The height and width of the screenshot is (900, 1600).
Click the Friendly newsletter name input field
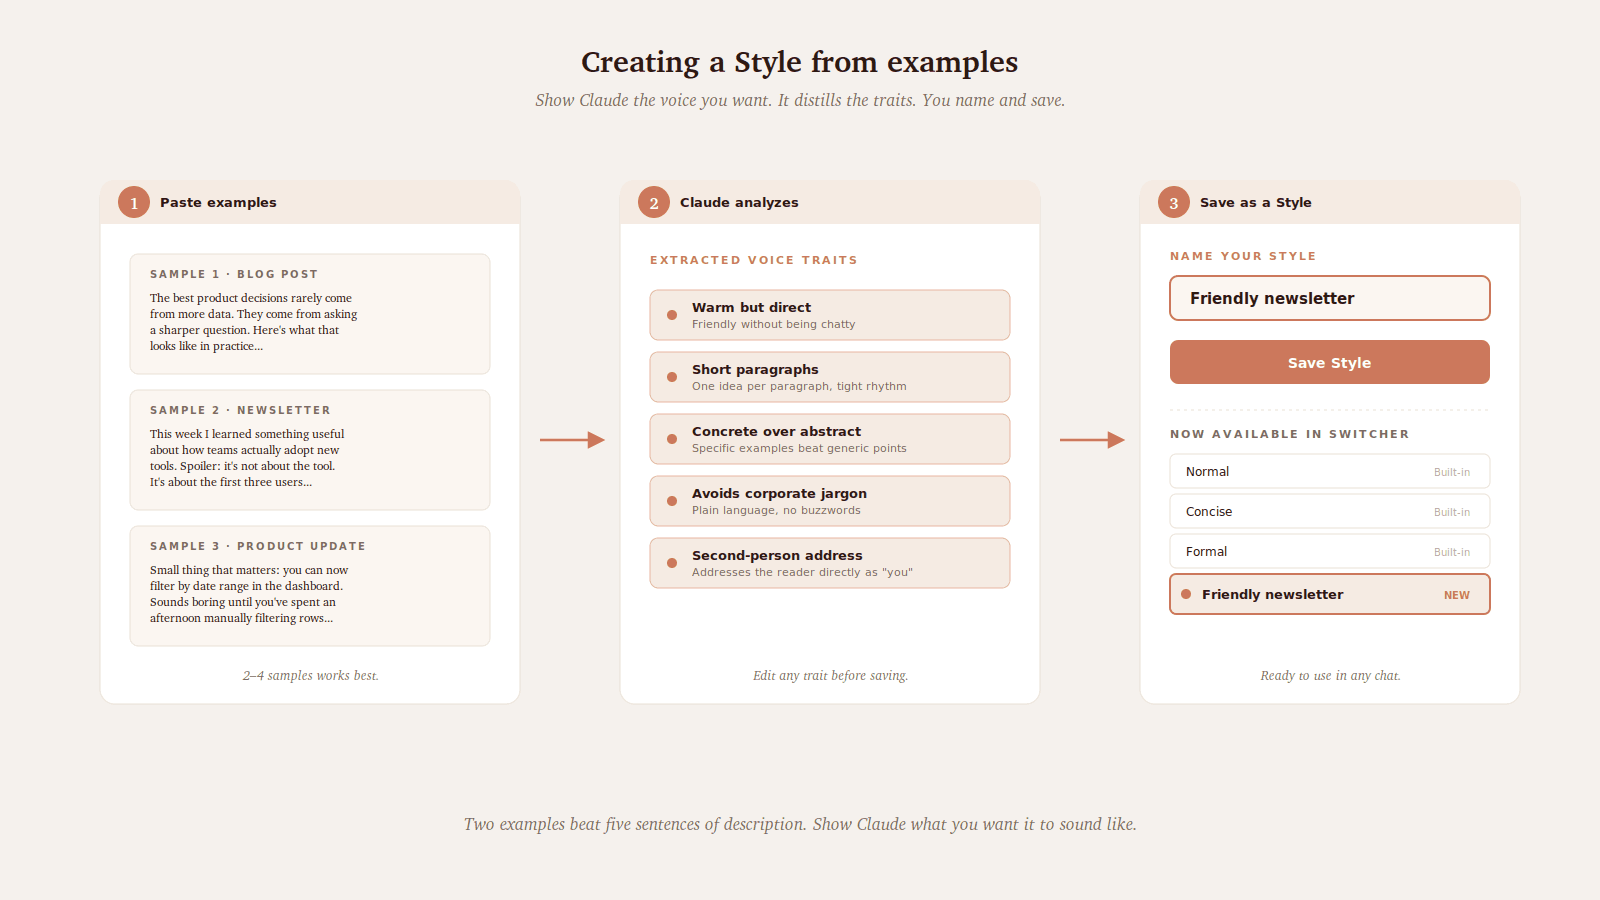pos(1329,298)
